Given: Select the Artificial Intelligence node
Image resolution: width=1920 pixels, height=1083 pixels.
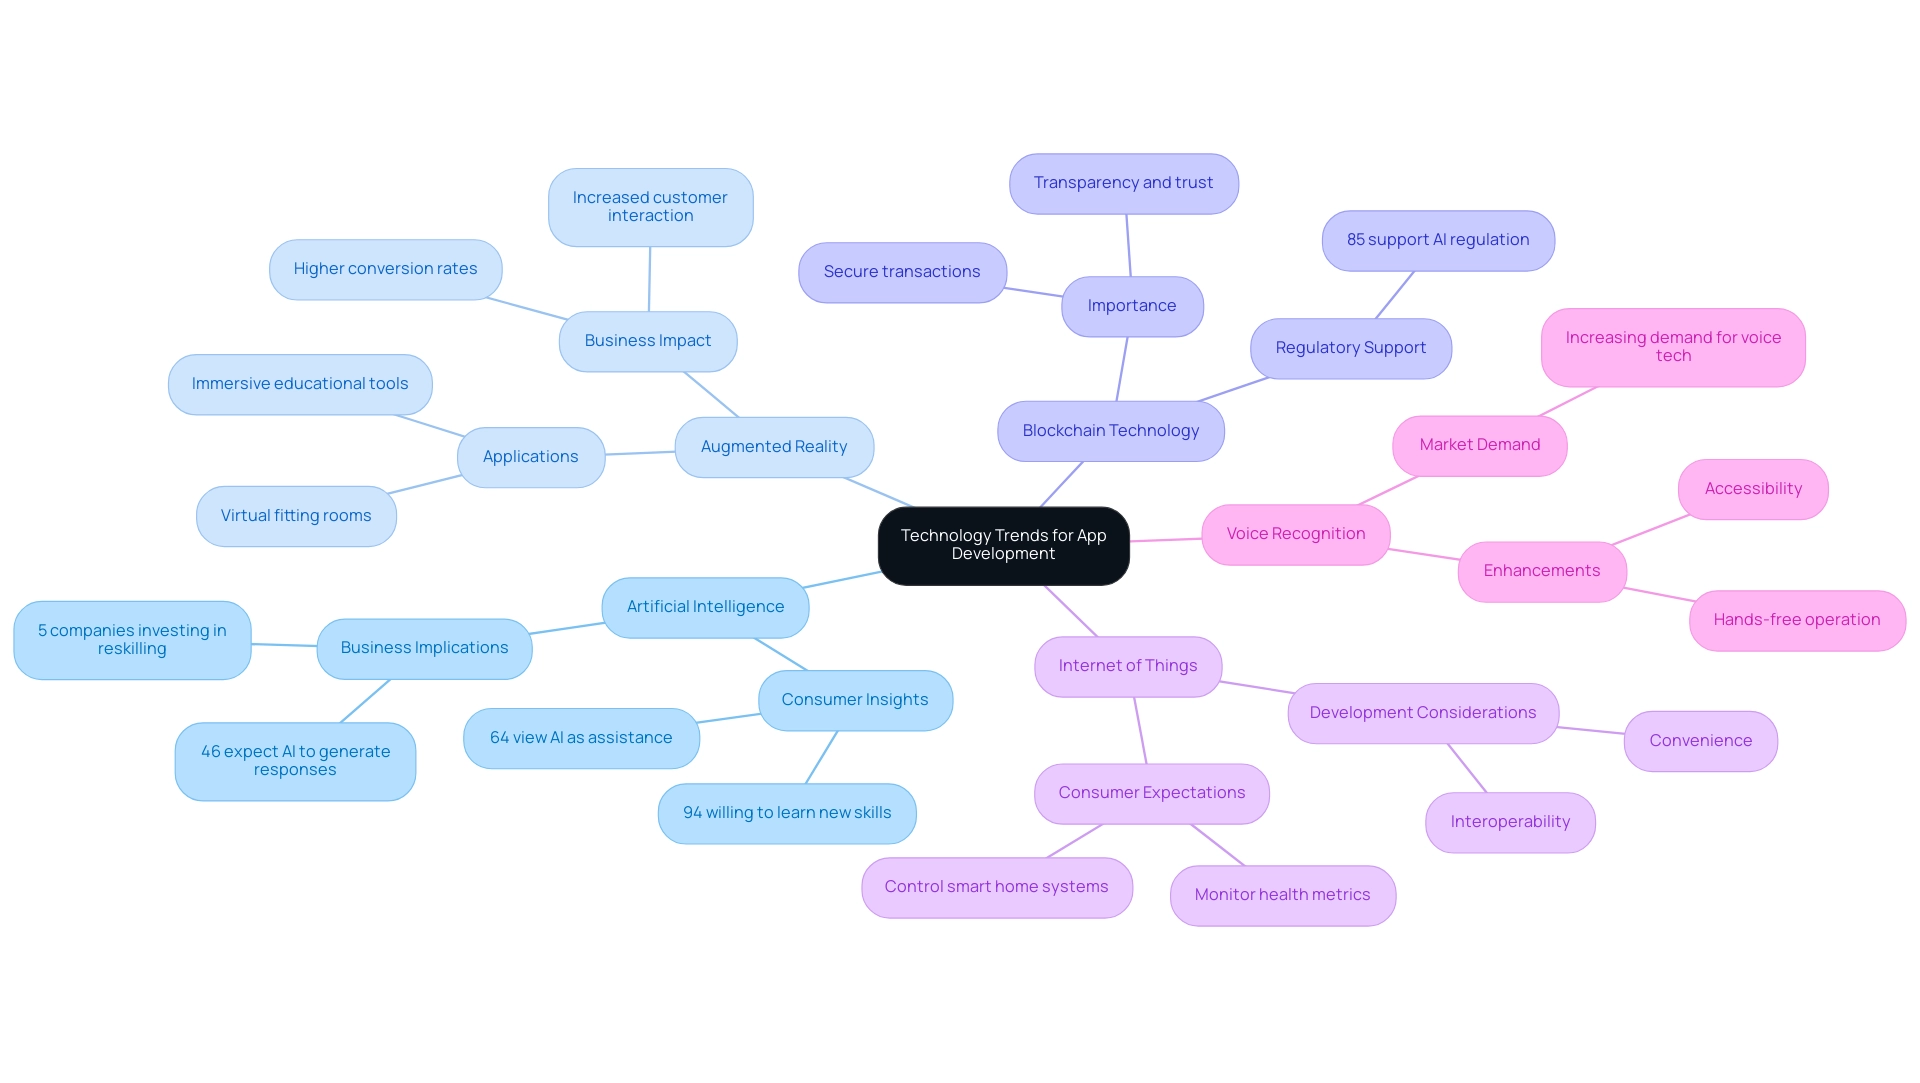Looking at the screenshot, I should point(705,605).
